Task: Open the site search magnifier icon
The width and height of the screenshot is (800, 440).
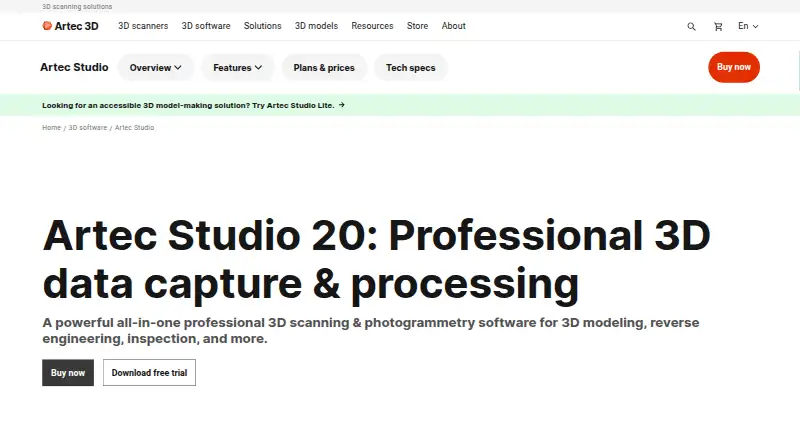Action: (x=691, y=27)
